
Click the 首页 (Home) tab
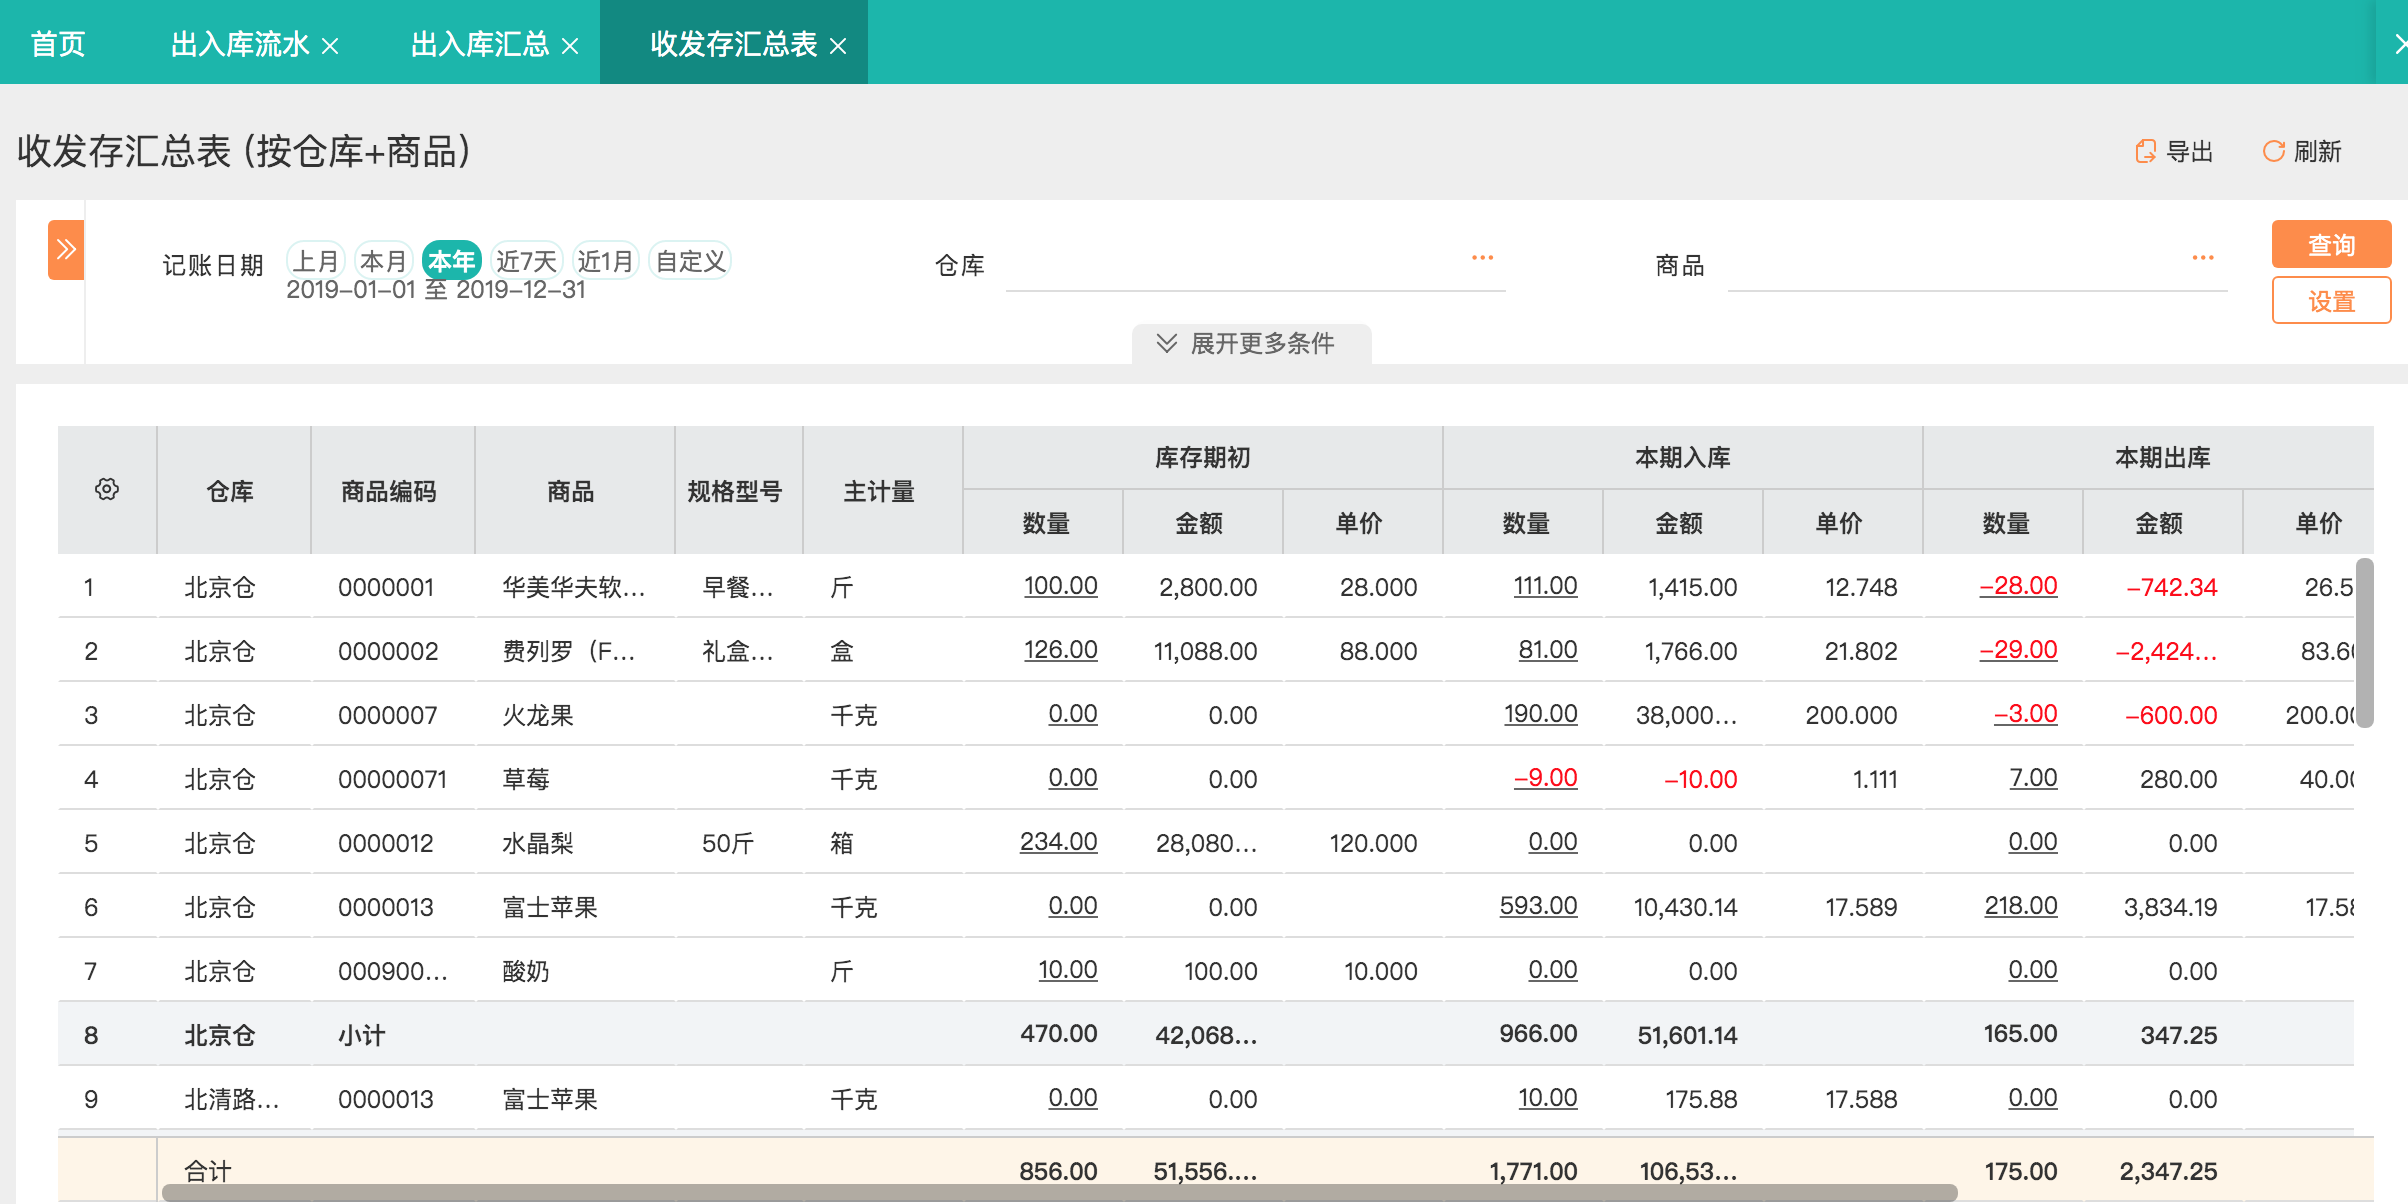(x=54, y=41)
